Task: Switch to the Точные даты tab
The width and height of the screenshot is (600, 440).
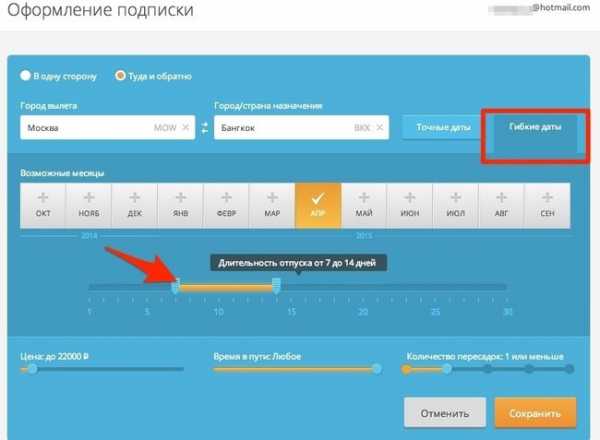Action: coord(443,128)
